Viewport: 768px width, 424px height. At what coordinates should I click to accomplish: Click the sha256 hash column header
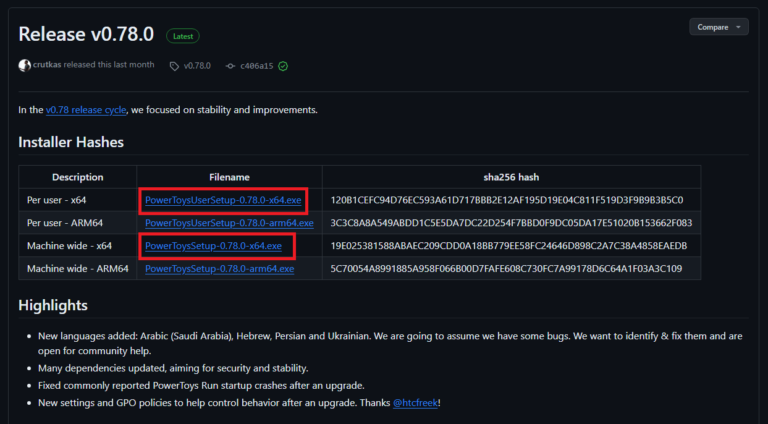click(511, 177)
